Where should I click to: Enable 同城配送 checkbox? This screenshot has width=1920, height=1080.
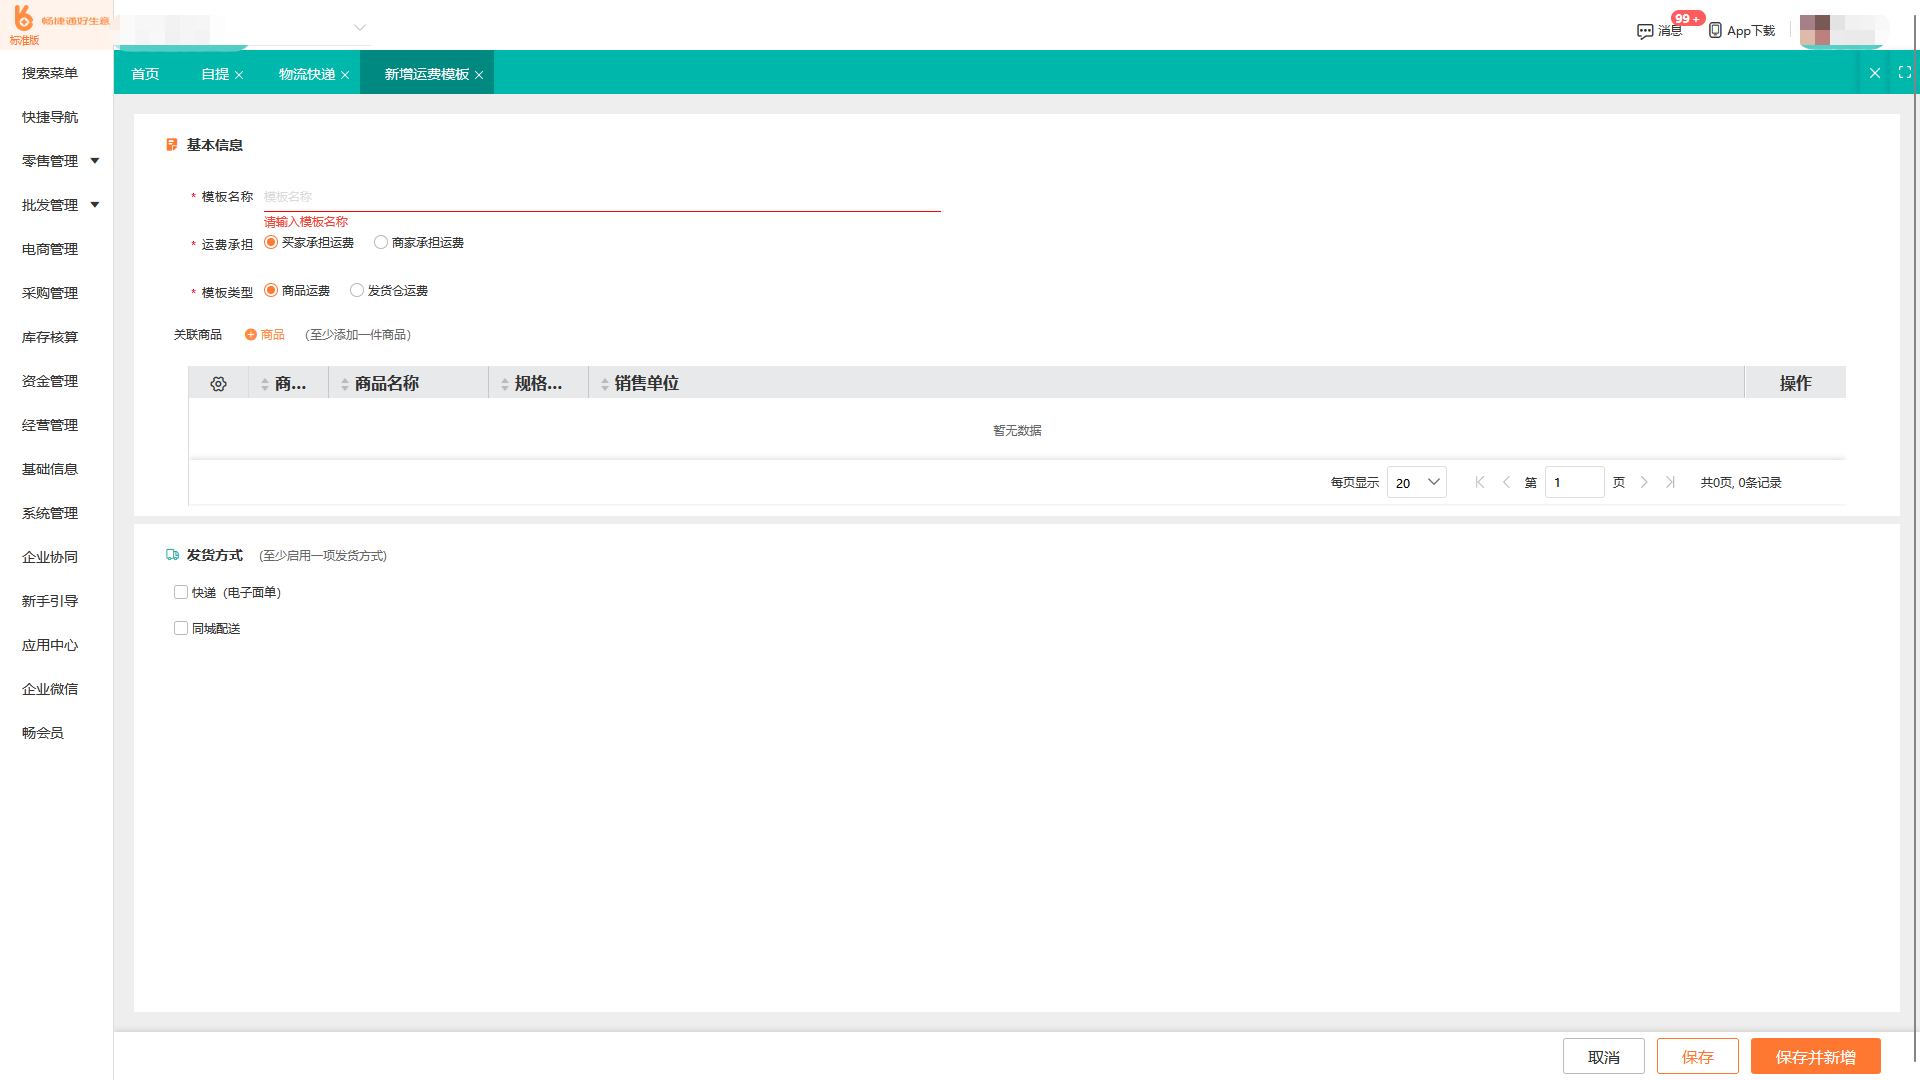[x=181, y=626]
